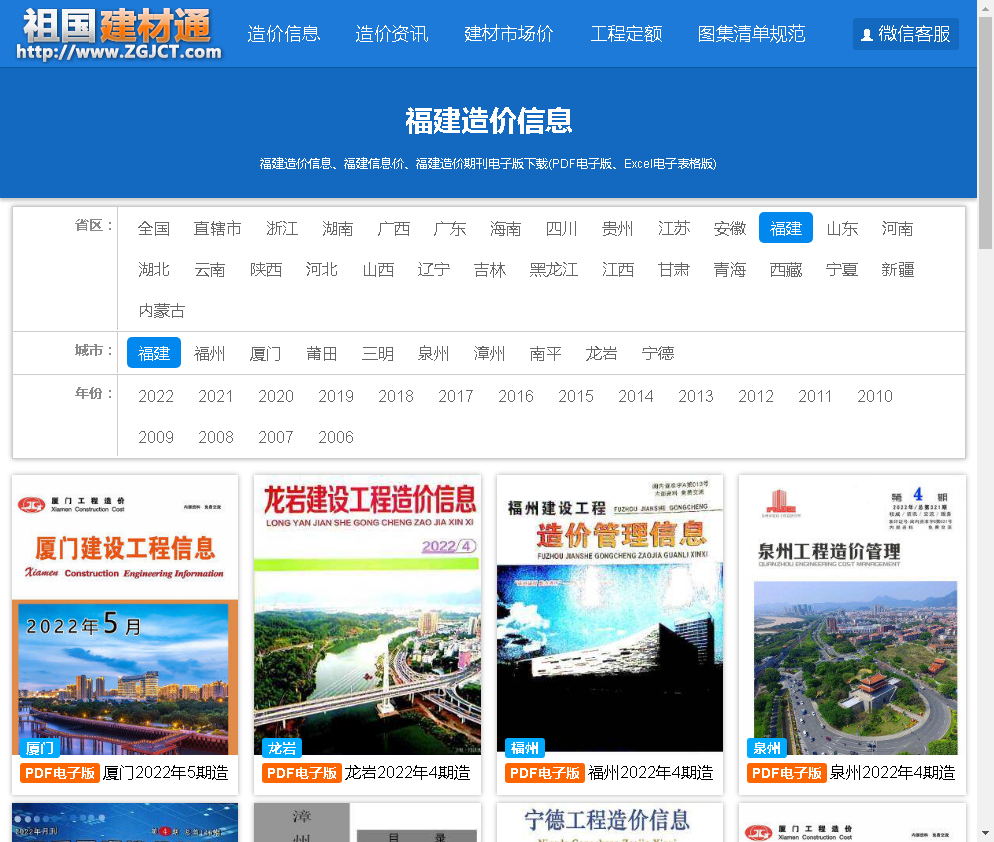Screen dimensions: 994x842
Task: Filter by city 宁德
Action: coord(658,353)
